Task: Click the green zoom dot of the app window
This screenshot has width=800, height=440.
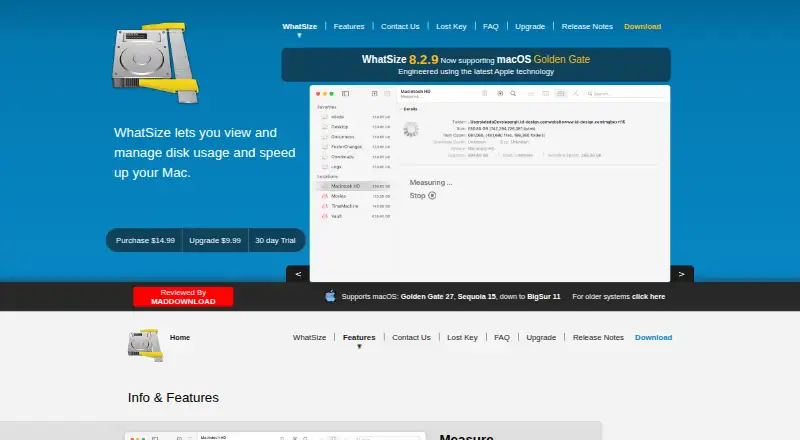Action: tap(332, 94)
